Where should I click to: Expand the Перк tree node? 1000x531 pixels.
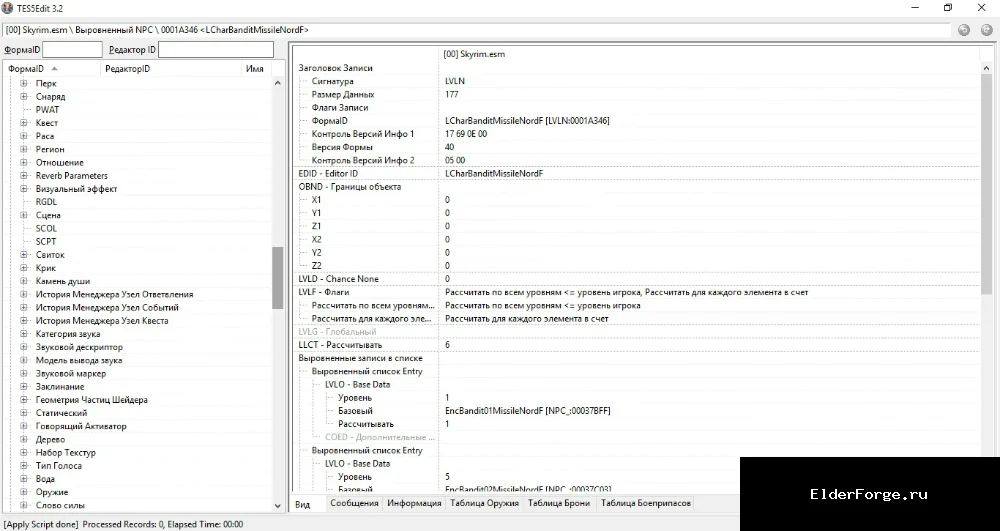click(23, 84)
